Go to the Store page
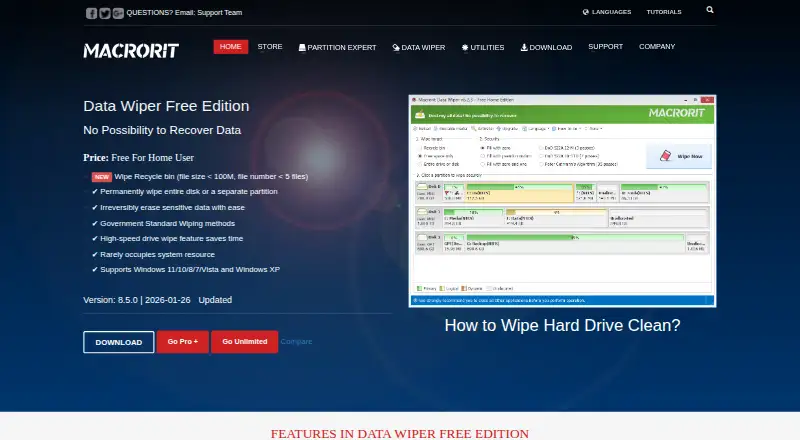 pyautogui.click(x=270, y=46)
